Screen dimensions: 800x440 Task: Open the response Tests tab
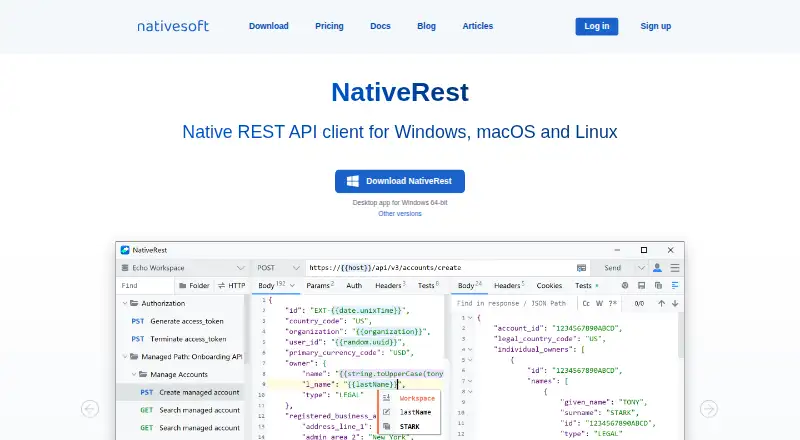coord(586,286)
